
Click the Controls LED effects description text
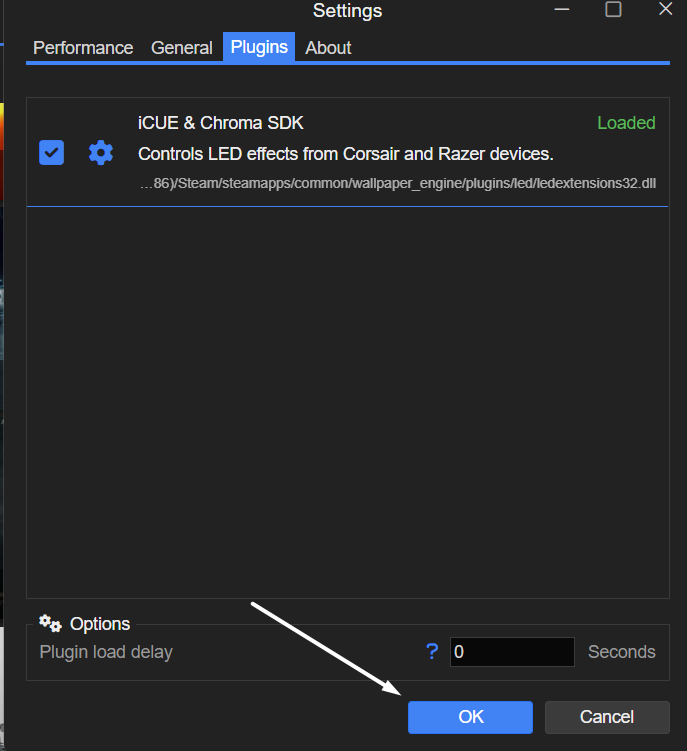point(346,154)
